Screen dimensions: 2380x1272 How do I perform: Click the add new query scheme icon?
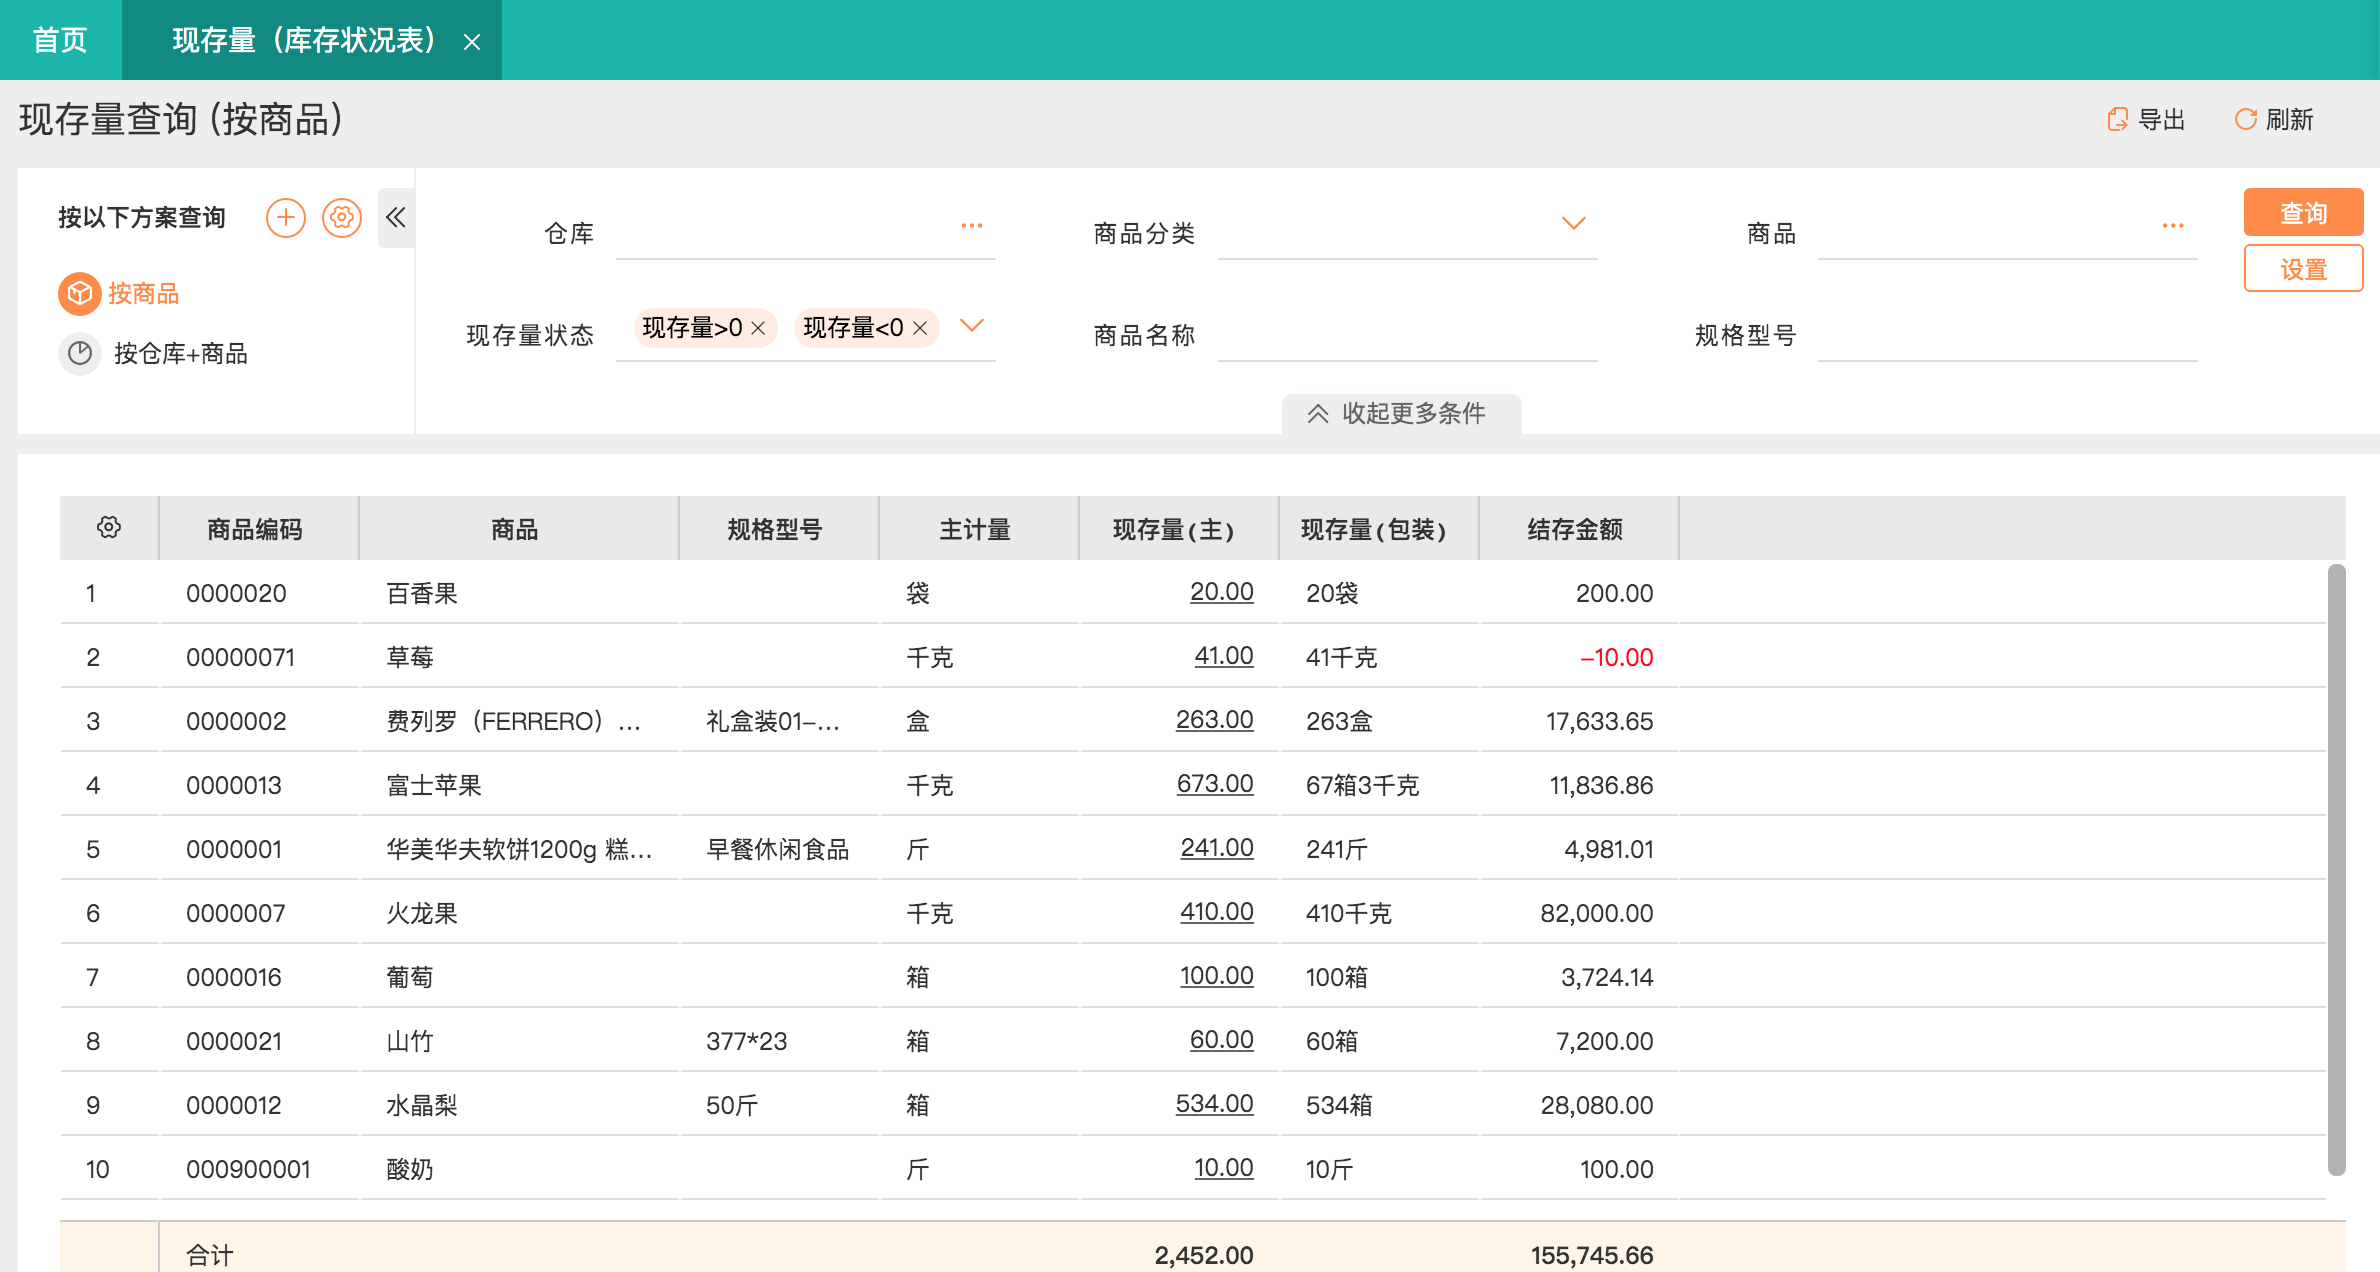click(286, 219)
